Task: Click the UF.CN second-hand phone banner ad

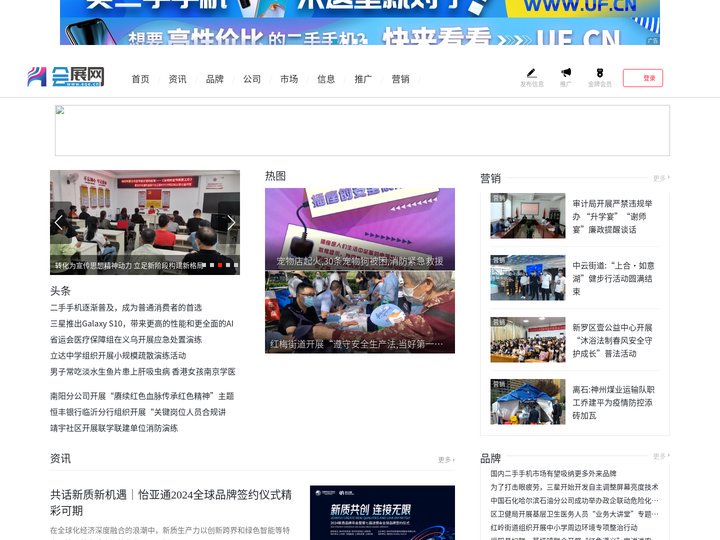Action: [359, 22]
